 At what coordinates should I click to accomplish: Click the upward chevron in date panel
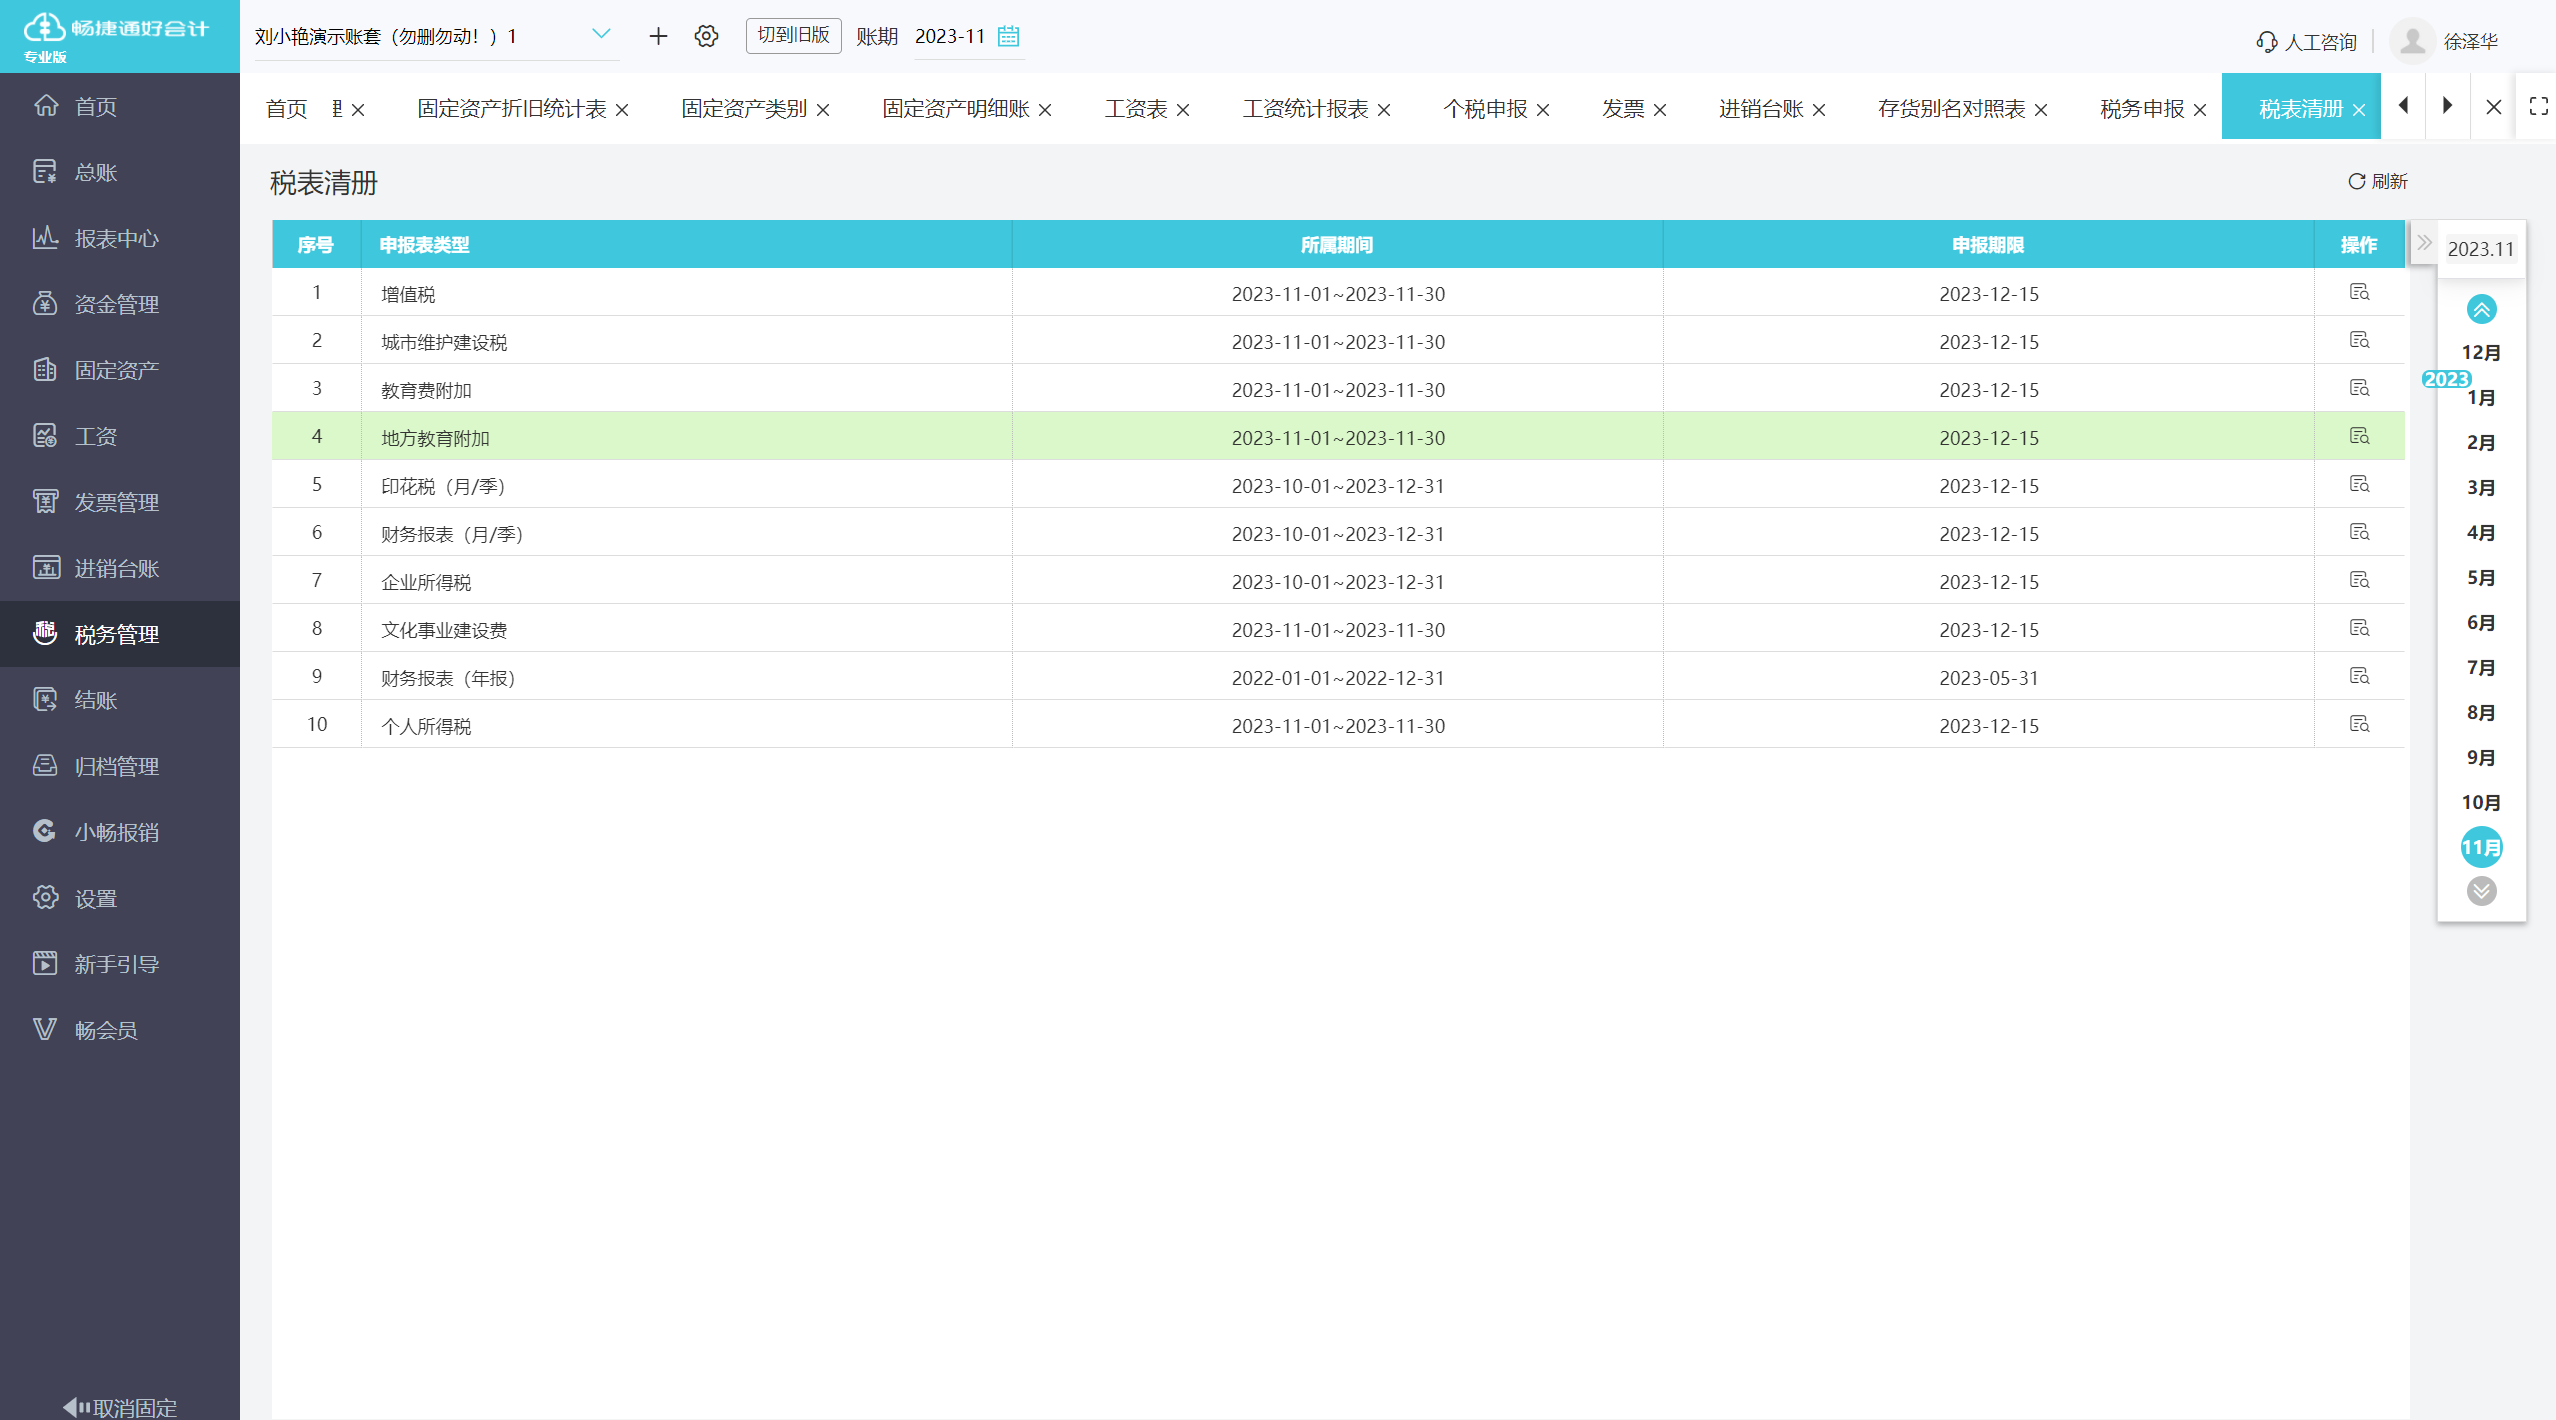tap(2483, 310)
